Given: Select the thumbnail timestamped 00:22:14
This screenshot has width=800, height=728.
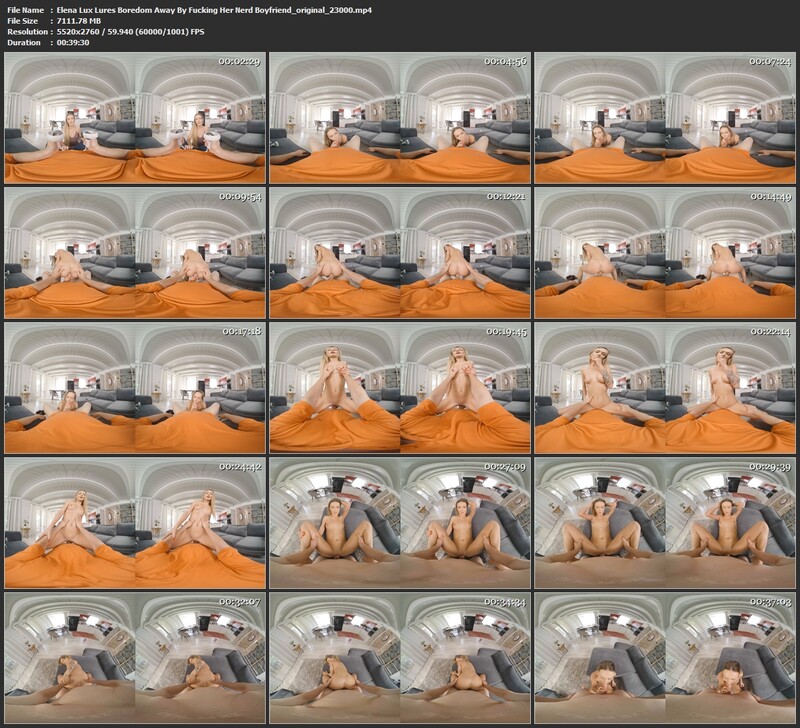Looking at the screenshot, I should [x=665, y=387].
